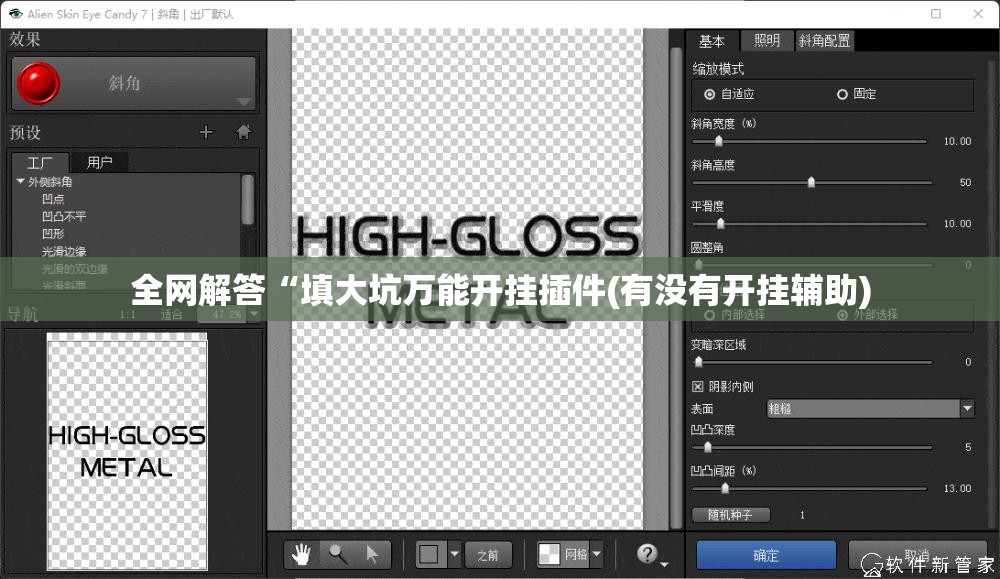Click the 斜角高度 slider handle
Screen dimensions: 1000x579
(x=811, y=182)
